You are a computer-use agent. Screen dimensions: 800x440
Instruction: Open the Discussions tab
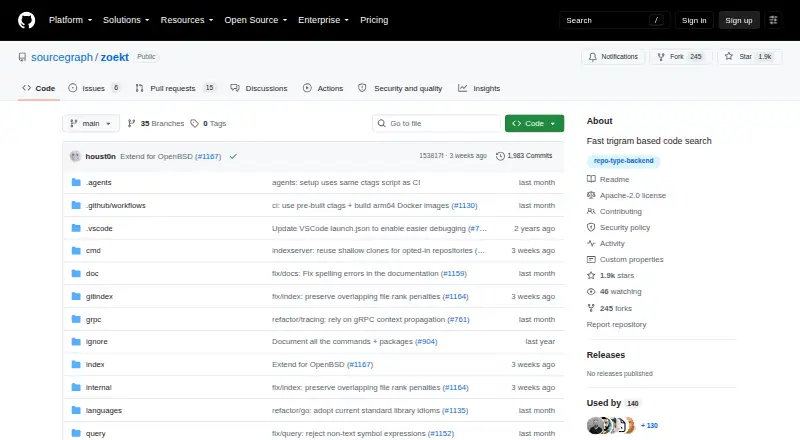(259, 88)
